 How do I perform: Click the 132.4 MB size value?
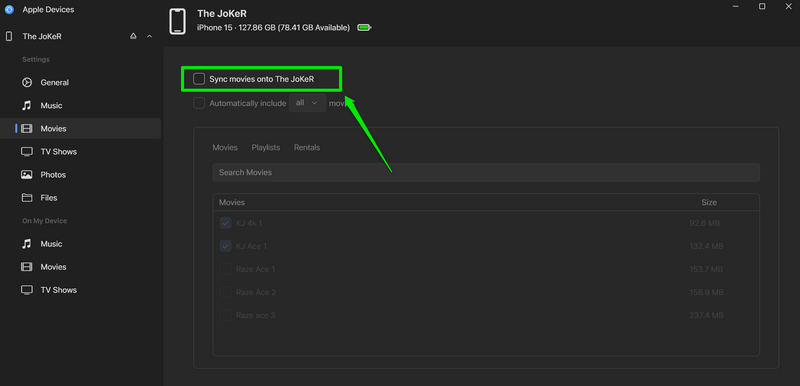[x=706, y=246]
